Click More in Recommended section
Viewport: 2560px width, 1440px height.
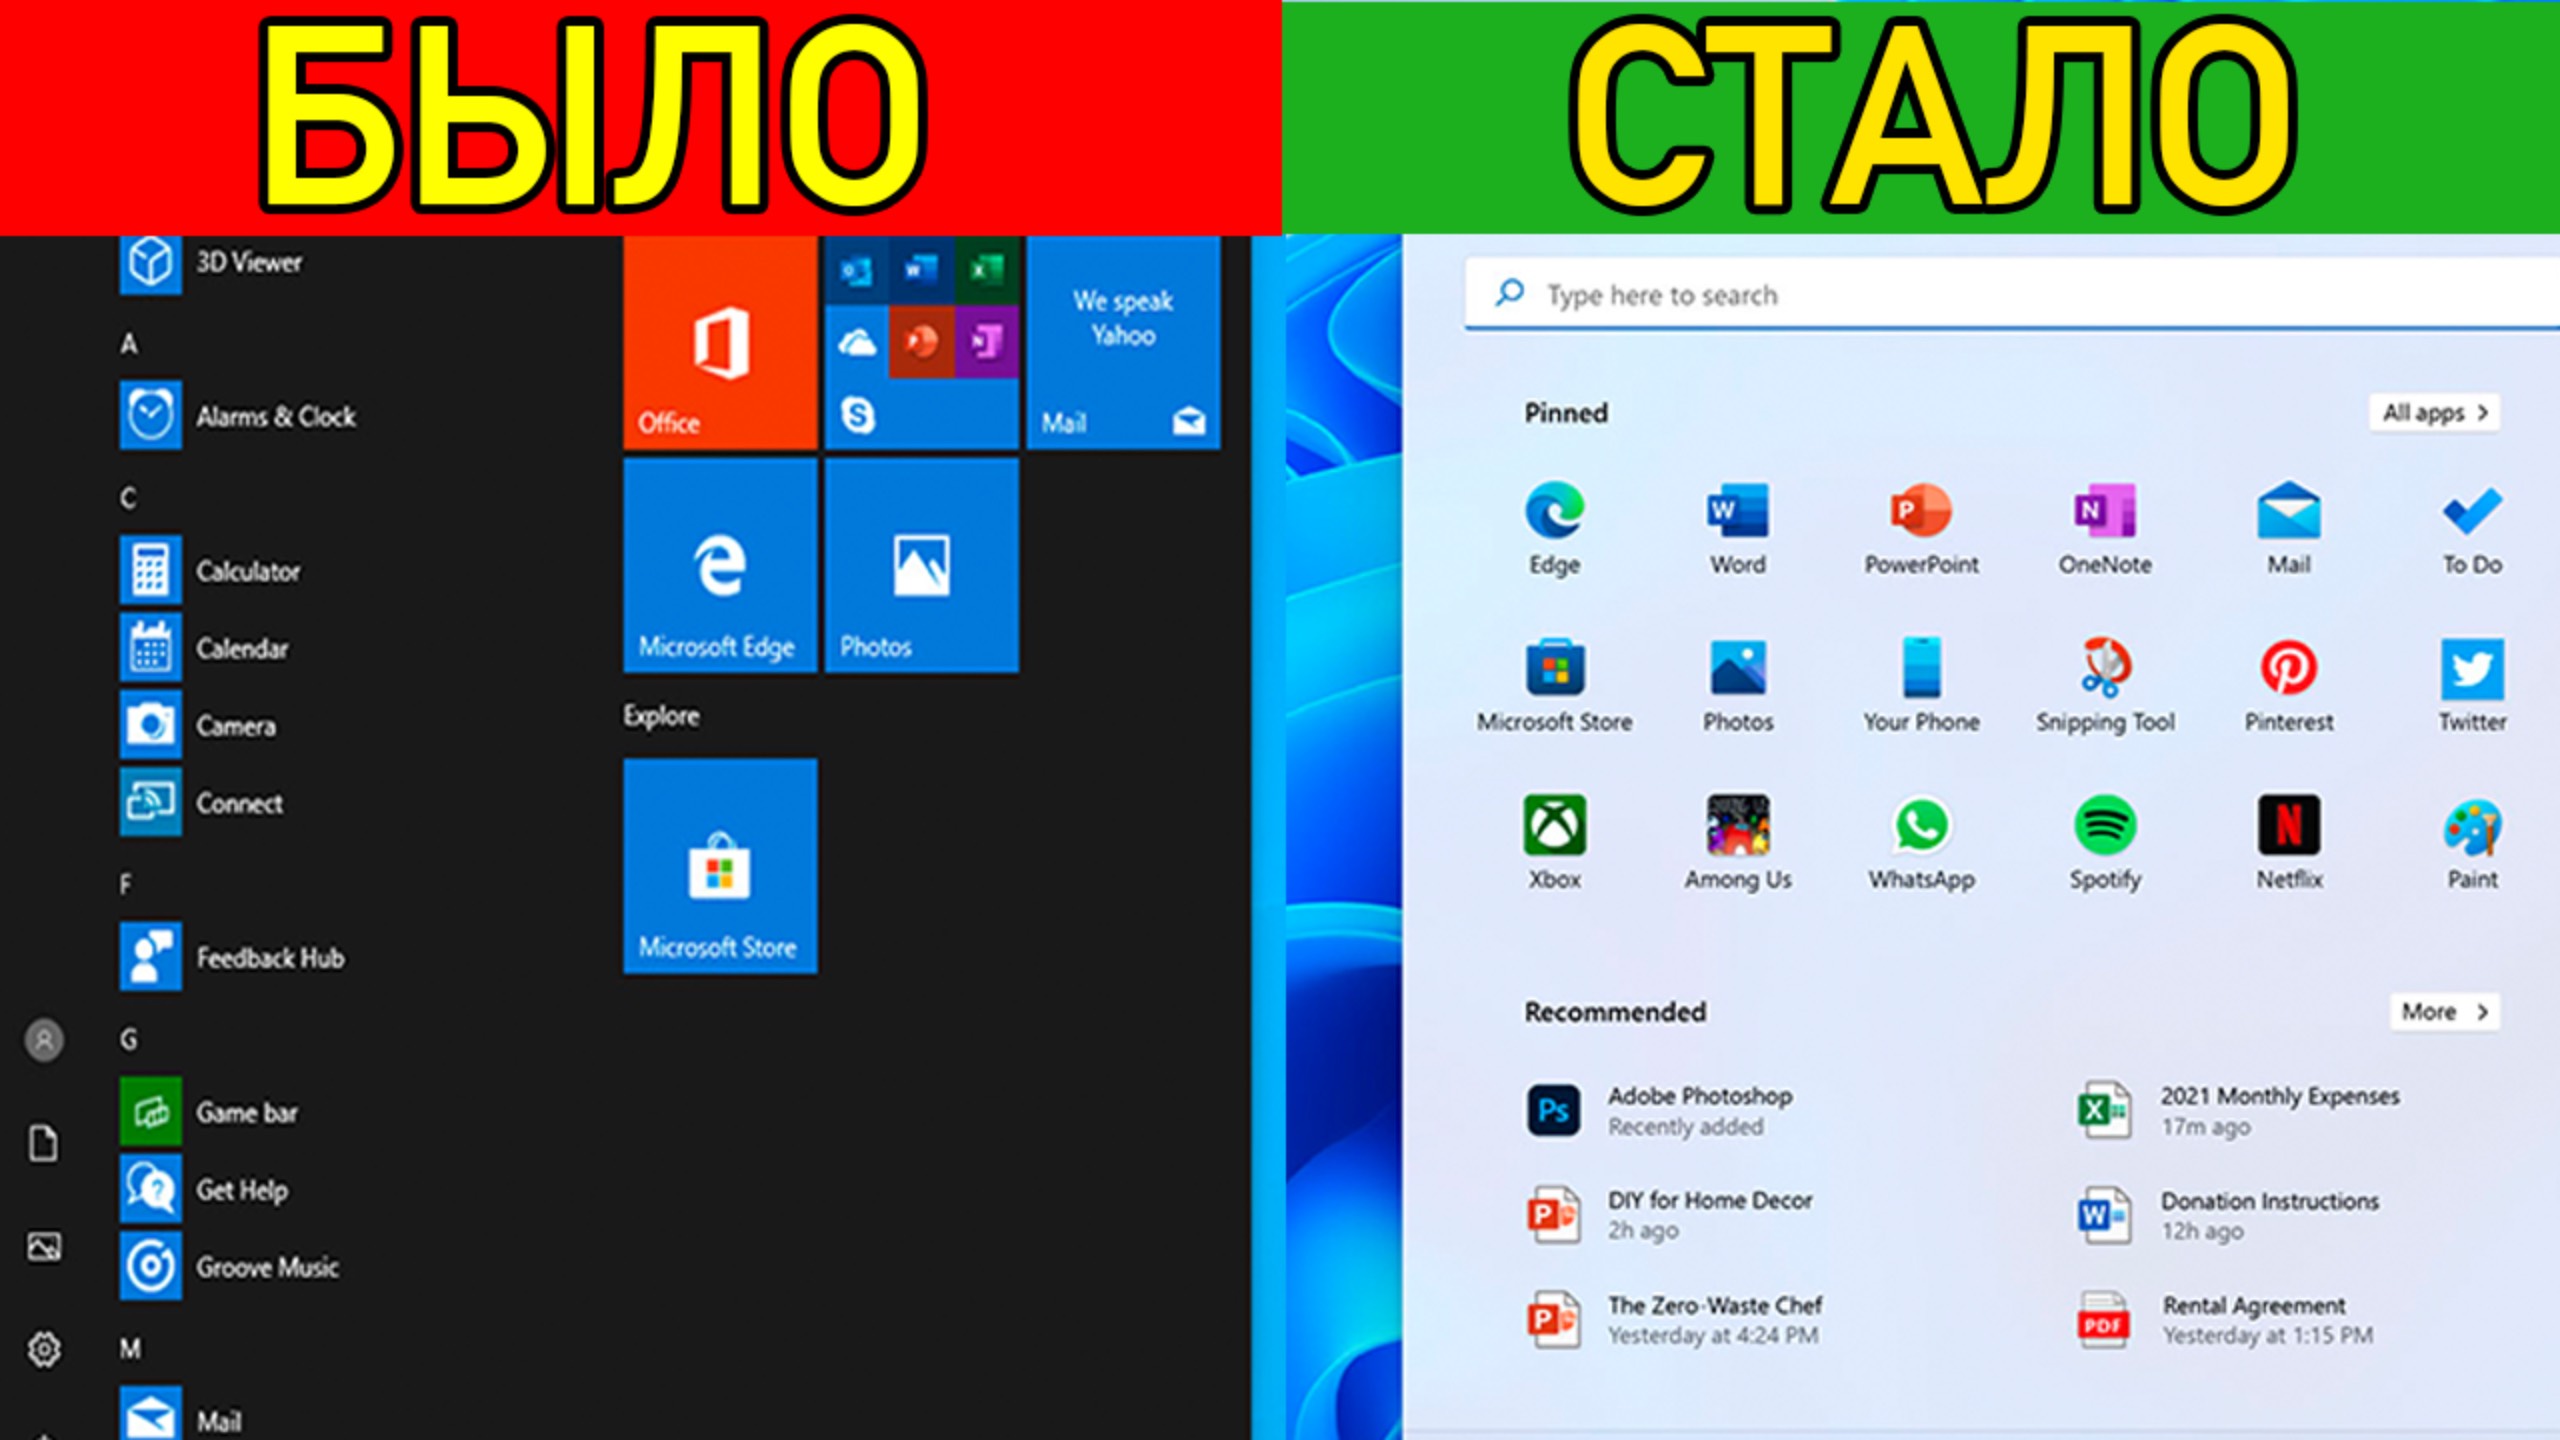2444,1013
